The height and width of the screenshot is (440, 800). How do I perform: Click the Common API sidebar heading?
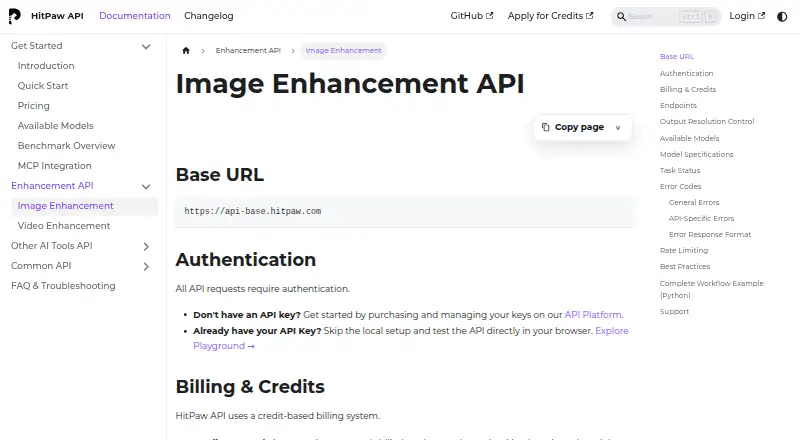(x=41, y=265)
